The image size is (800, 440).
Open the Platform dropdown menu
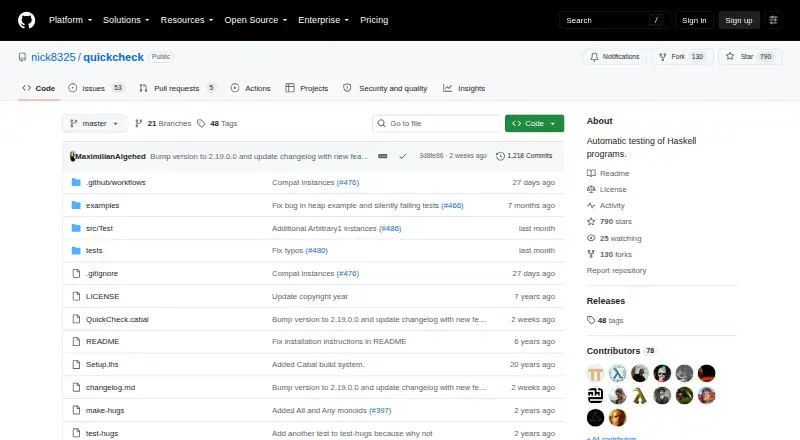(70, 20)
